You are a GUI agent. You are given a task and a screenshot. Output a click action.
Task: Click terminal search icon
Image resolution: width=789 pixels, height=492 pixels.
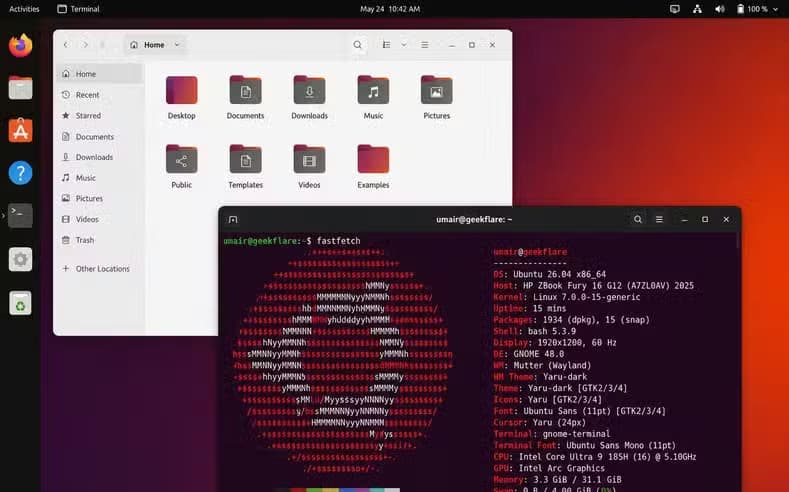[638, 219]
